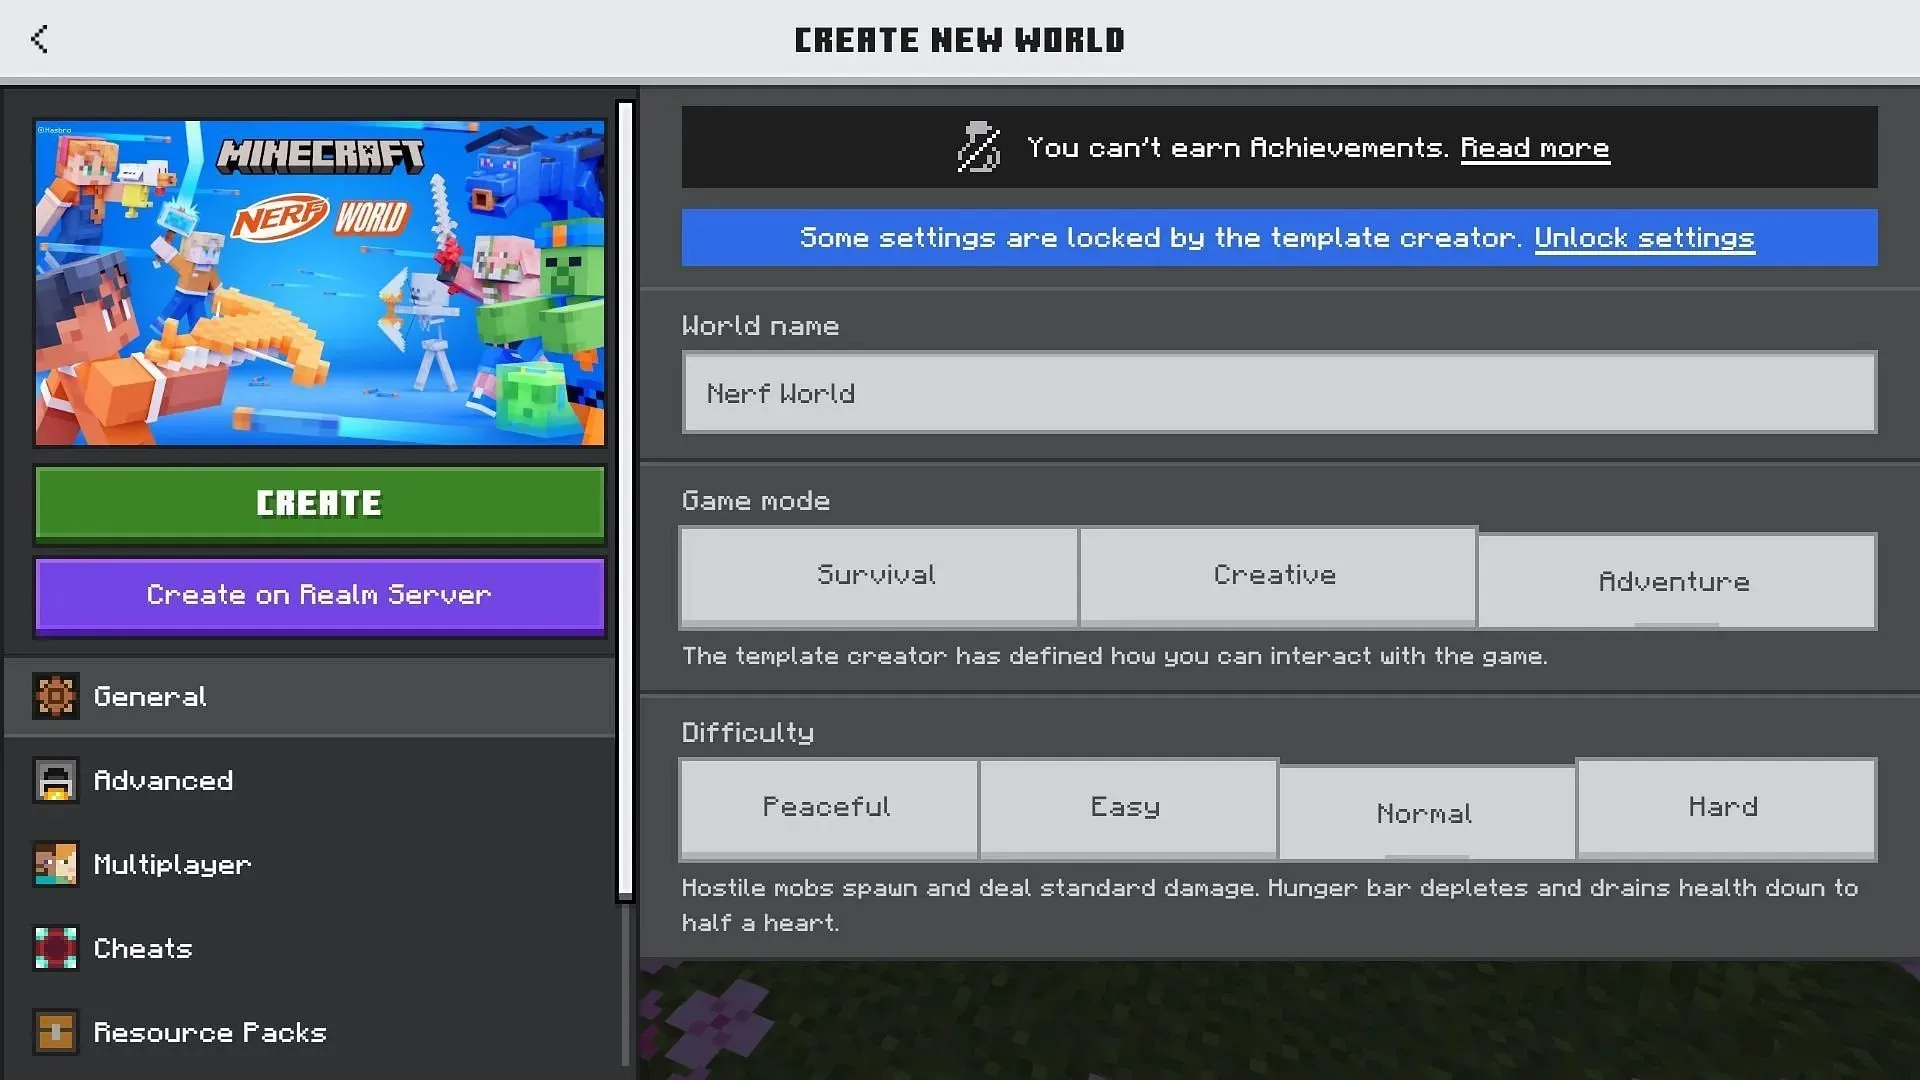Click the green CREATE button
The width and height of the screenshot is (1920, 1080).
click(x=320, y=502)
